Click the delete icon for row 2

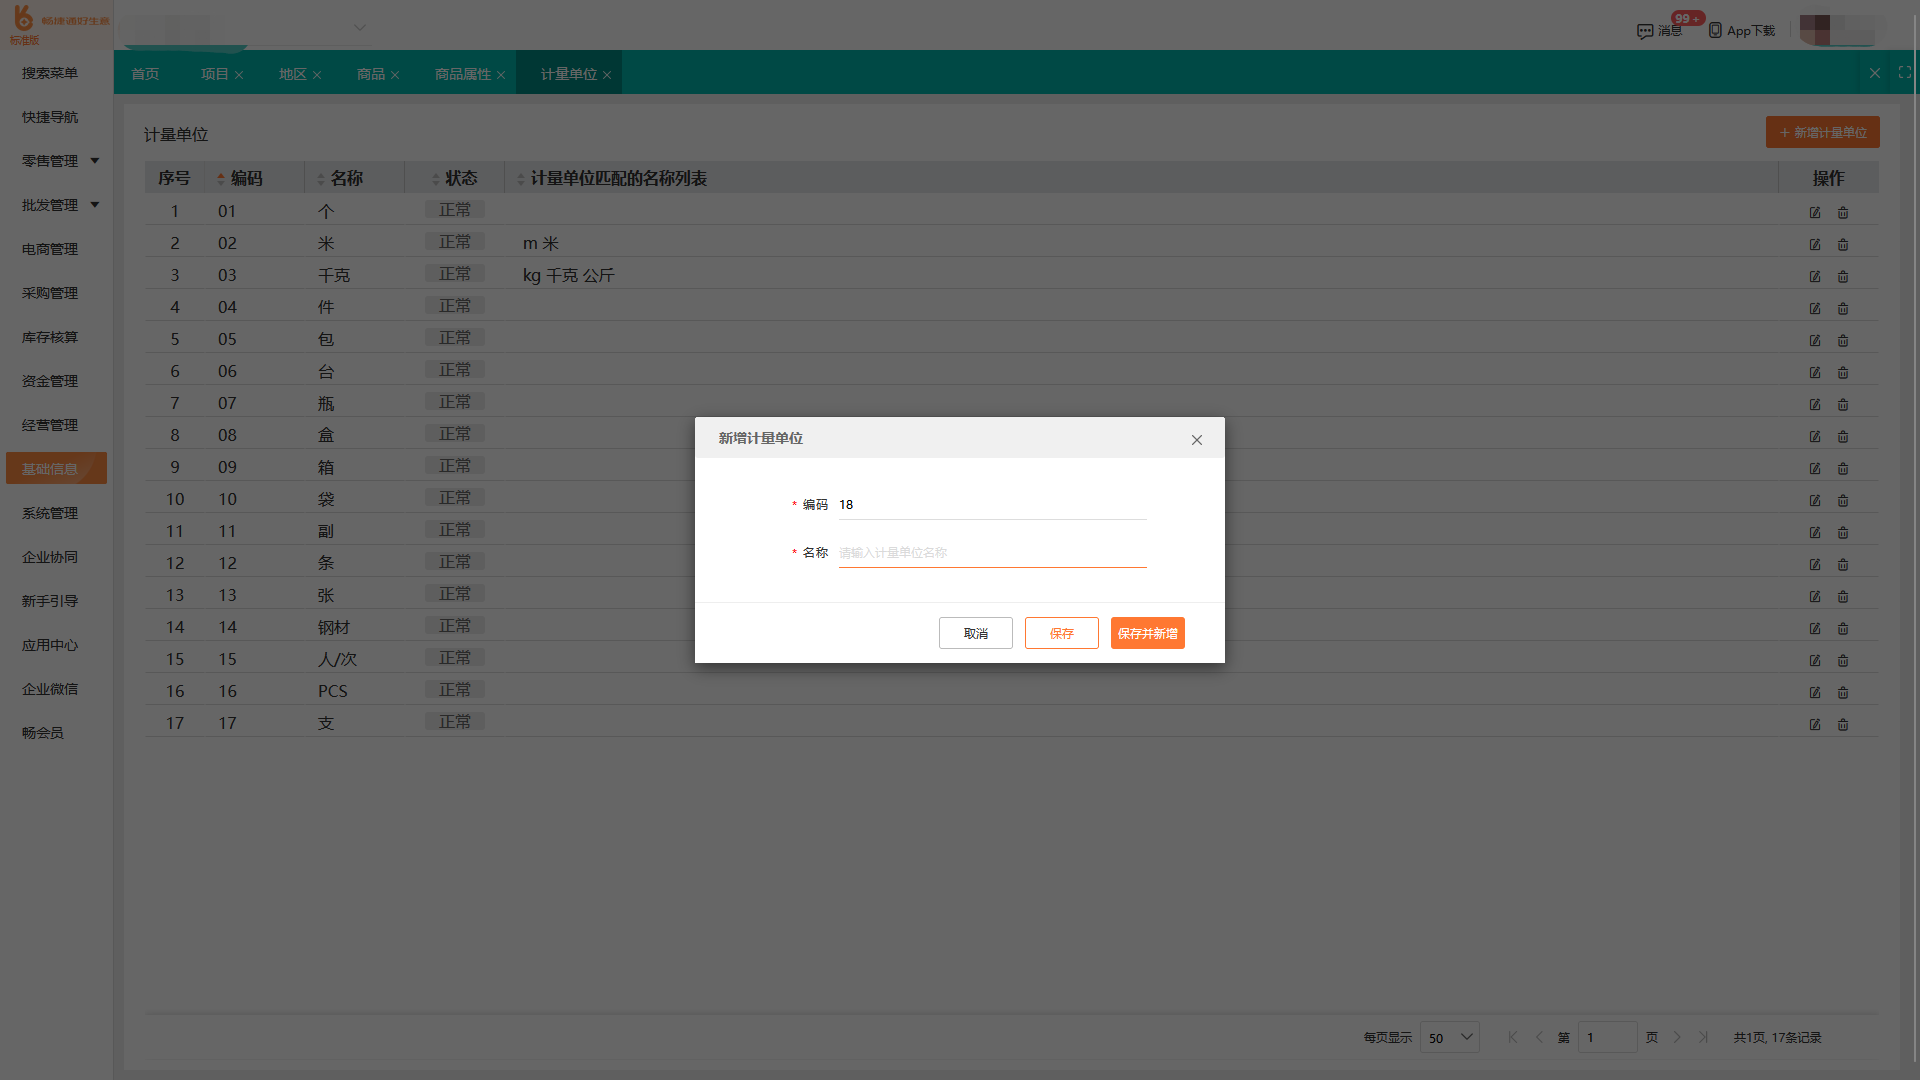click(x=1844, y=244)
